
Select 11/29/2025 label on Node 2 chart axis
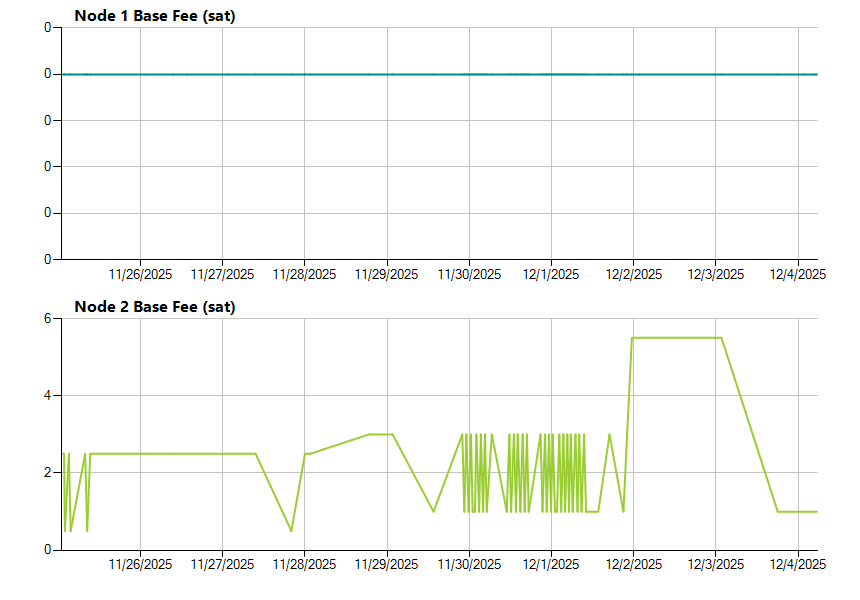[x=387, y=565]
